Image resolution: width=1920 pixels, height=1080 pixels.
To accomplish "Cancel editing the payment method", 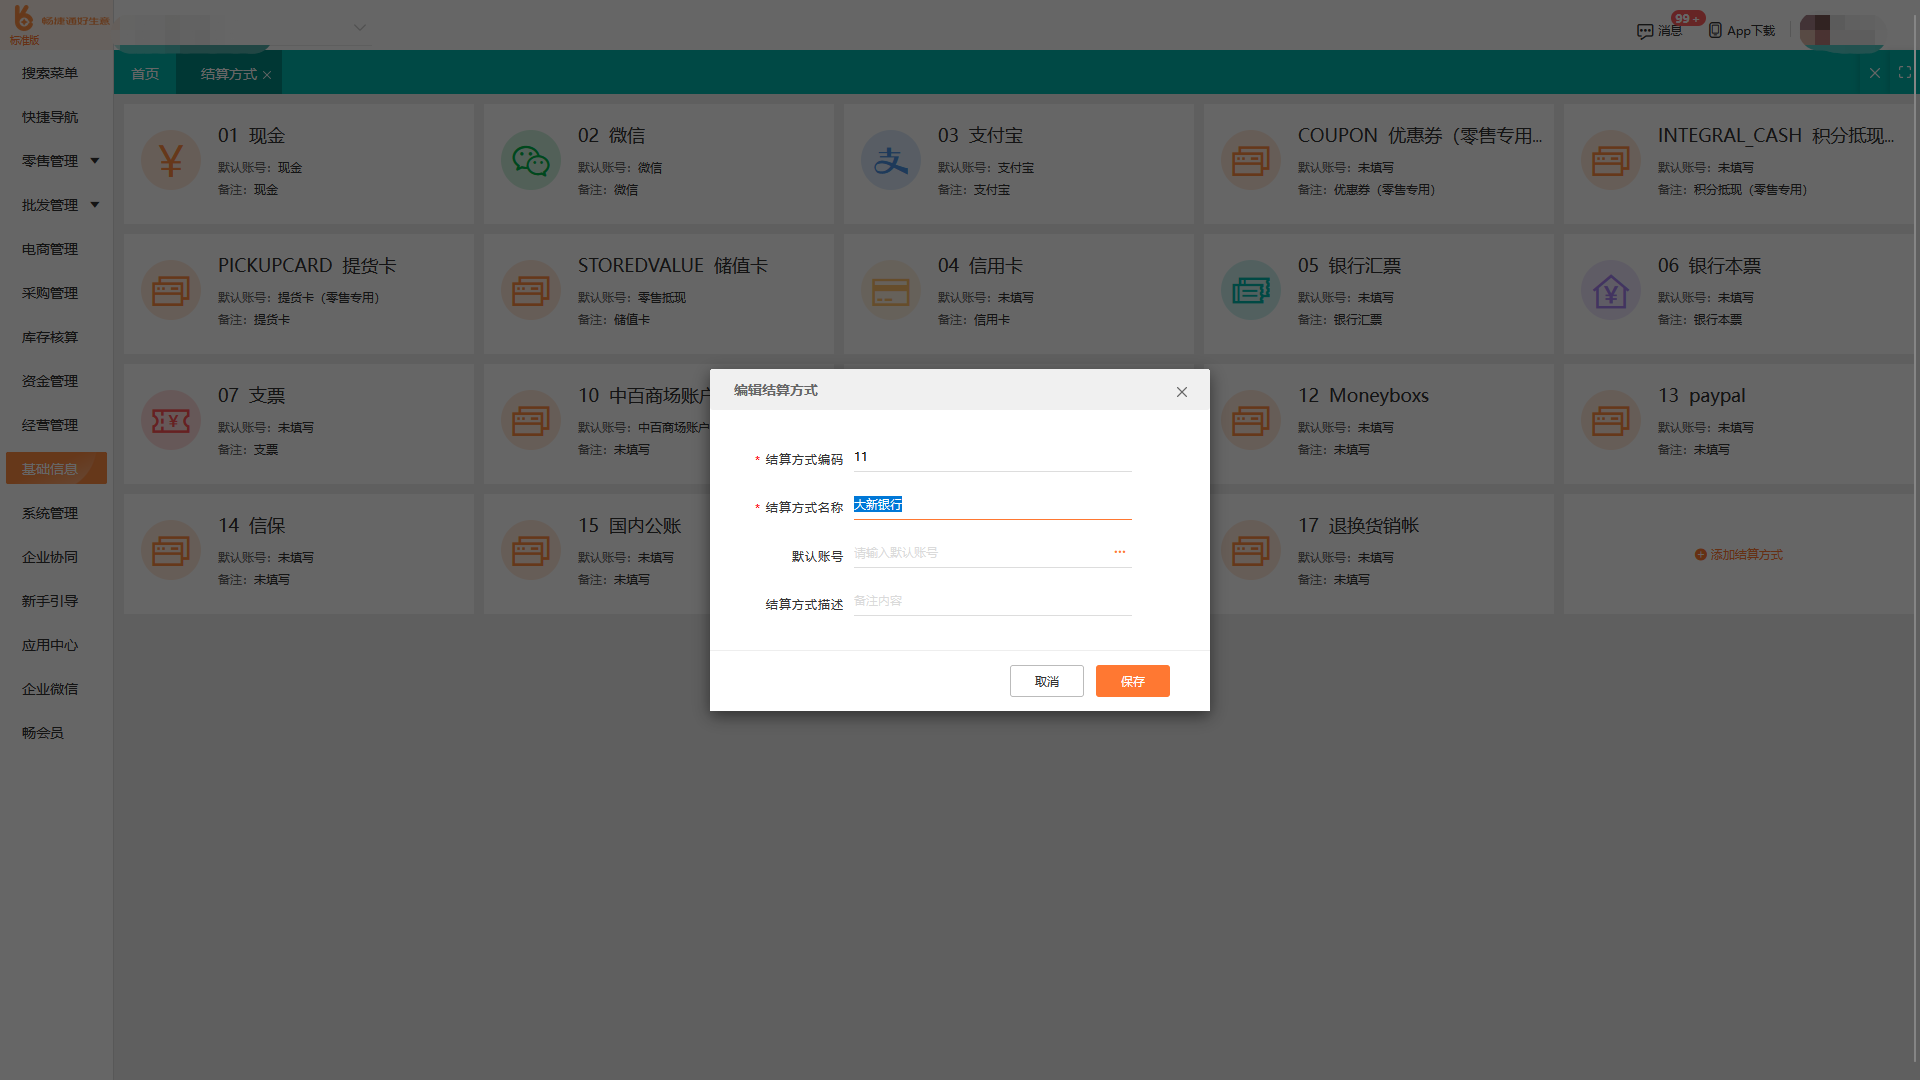I will pyautogui.click(x=1047, y=680).
